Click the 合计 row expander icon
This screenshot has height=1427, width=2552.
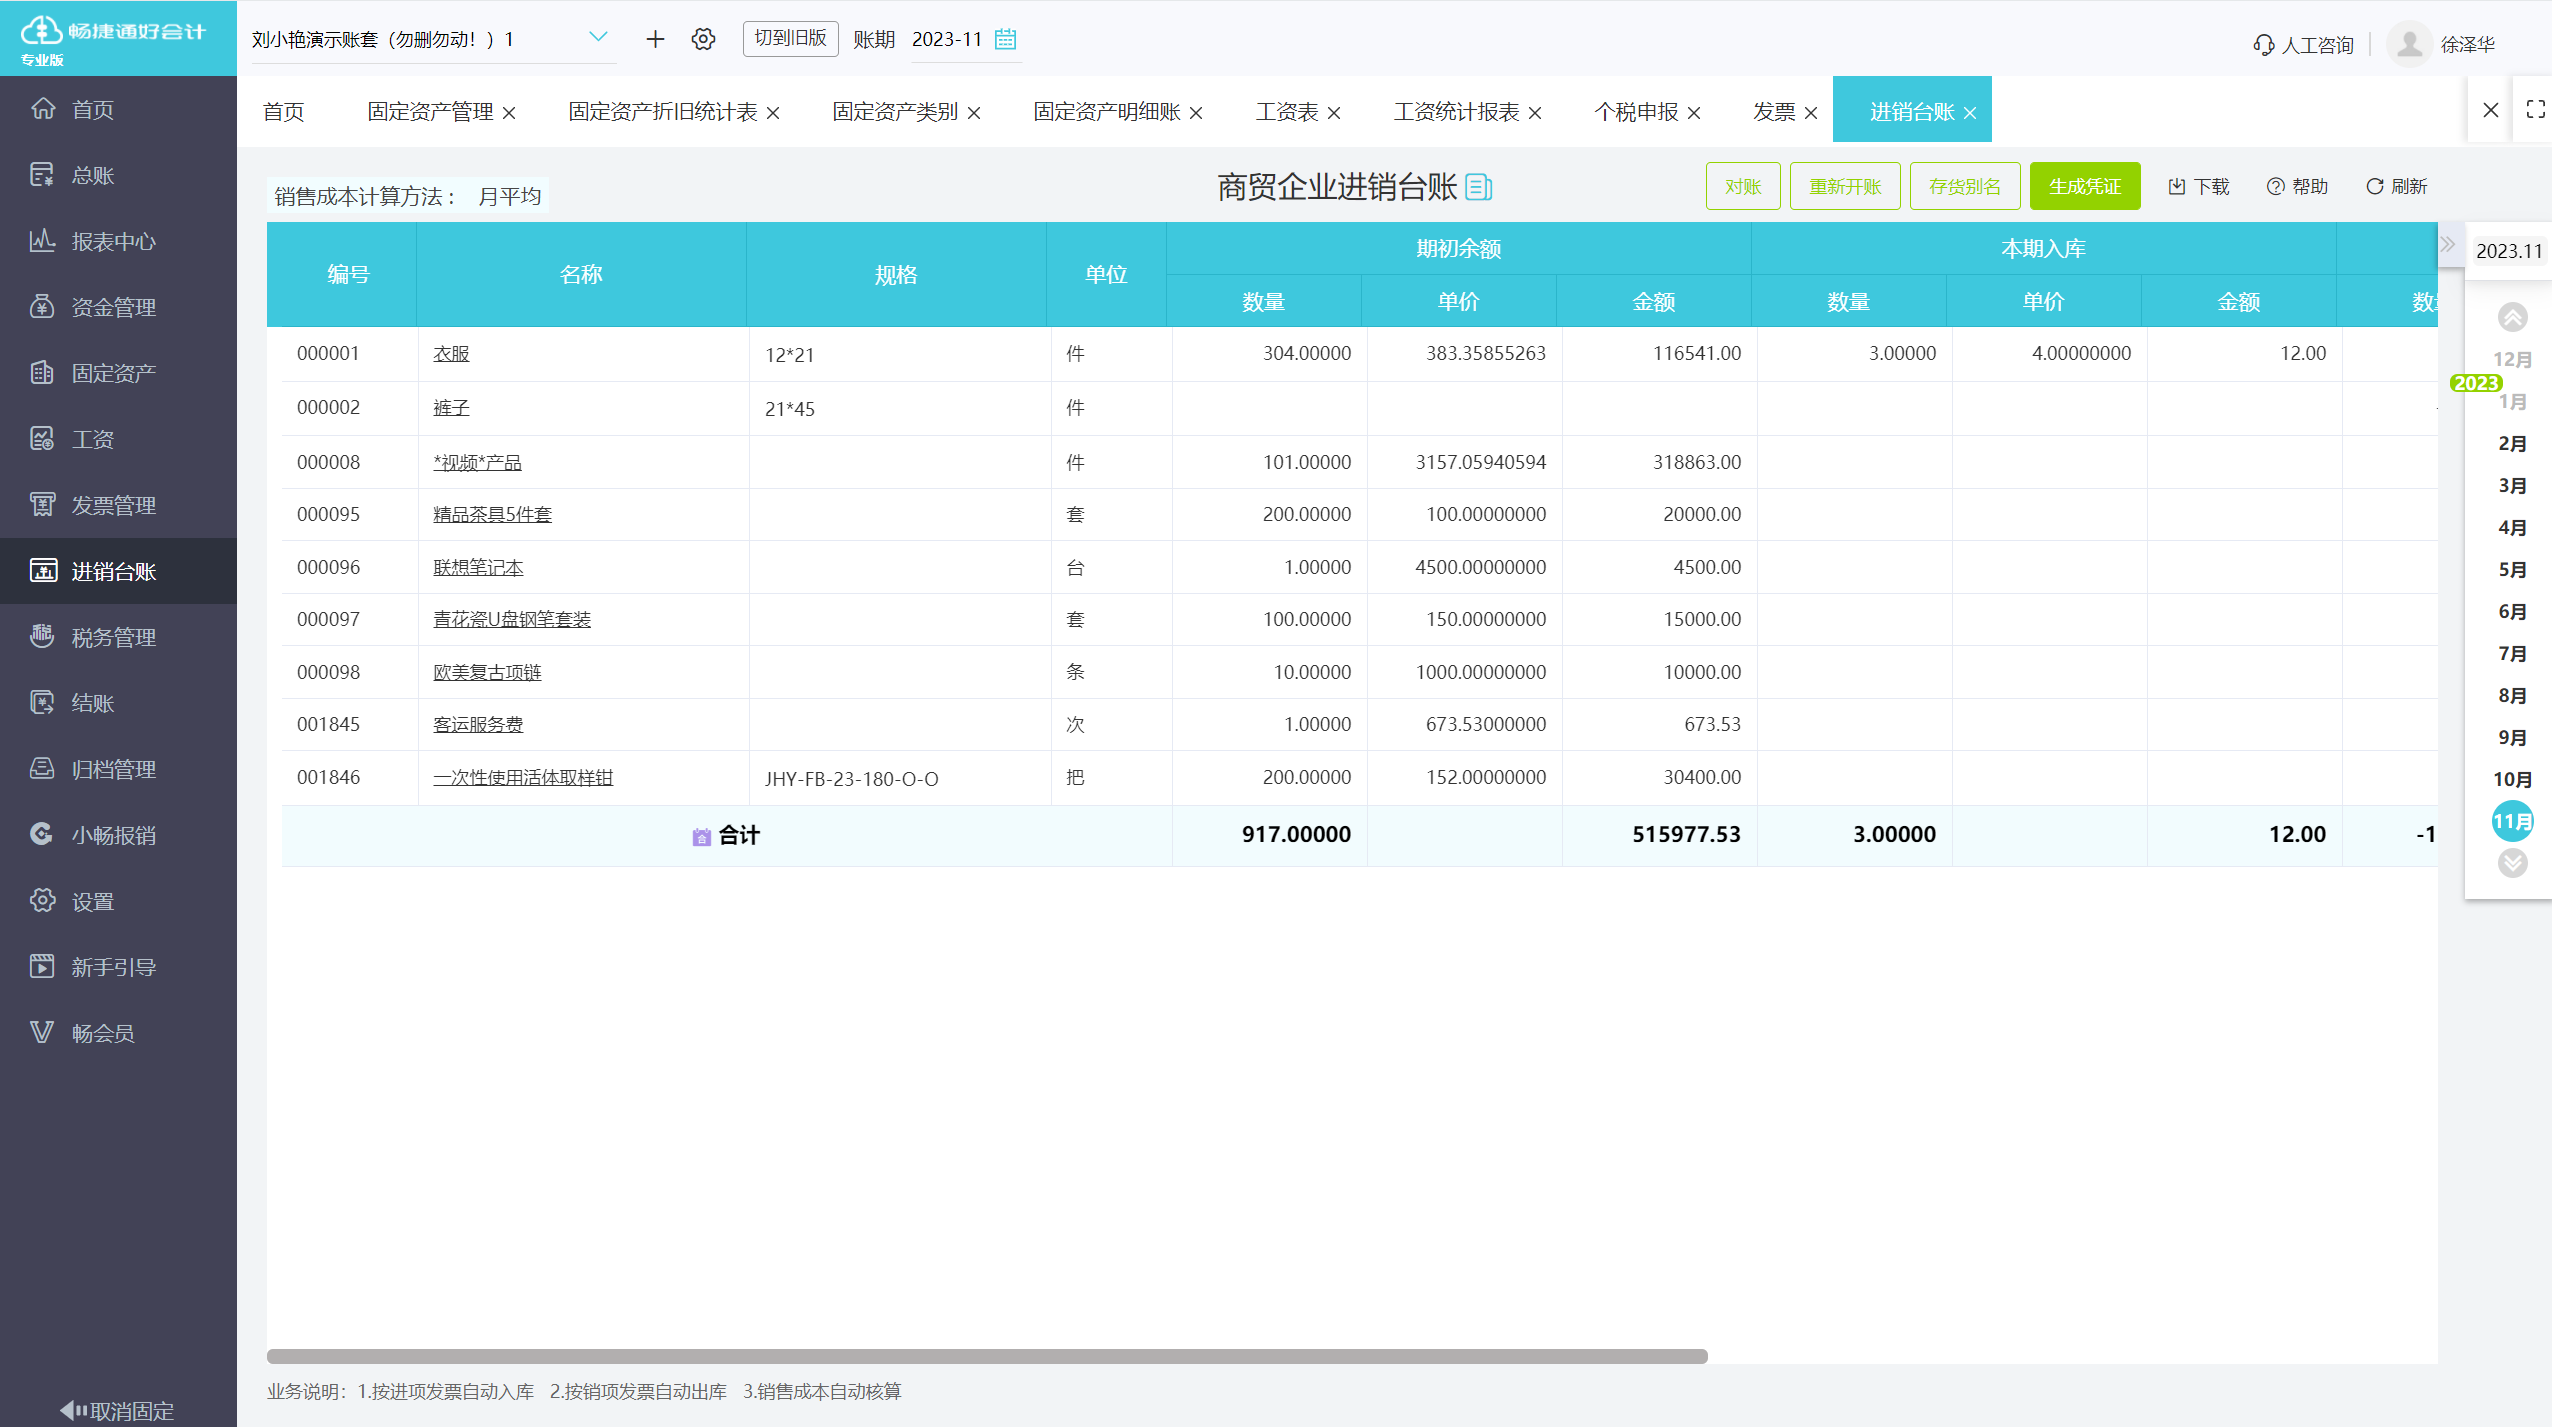pos(699,833)
